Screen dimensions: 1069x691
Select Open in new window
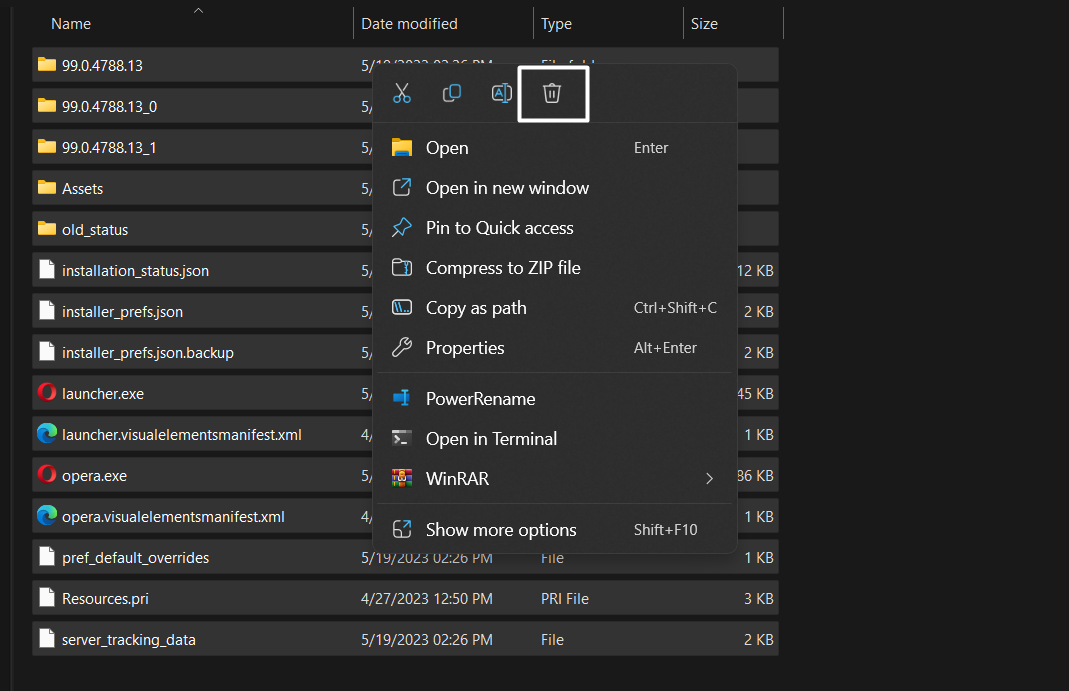pos(507,187)
